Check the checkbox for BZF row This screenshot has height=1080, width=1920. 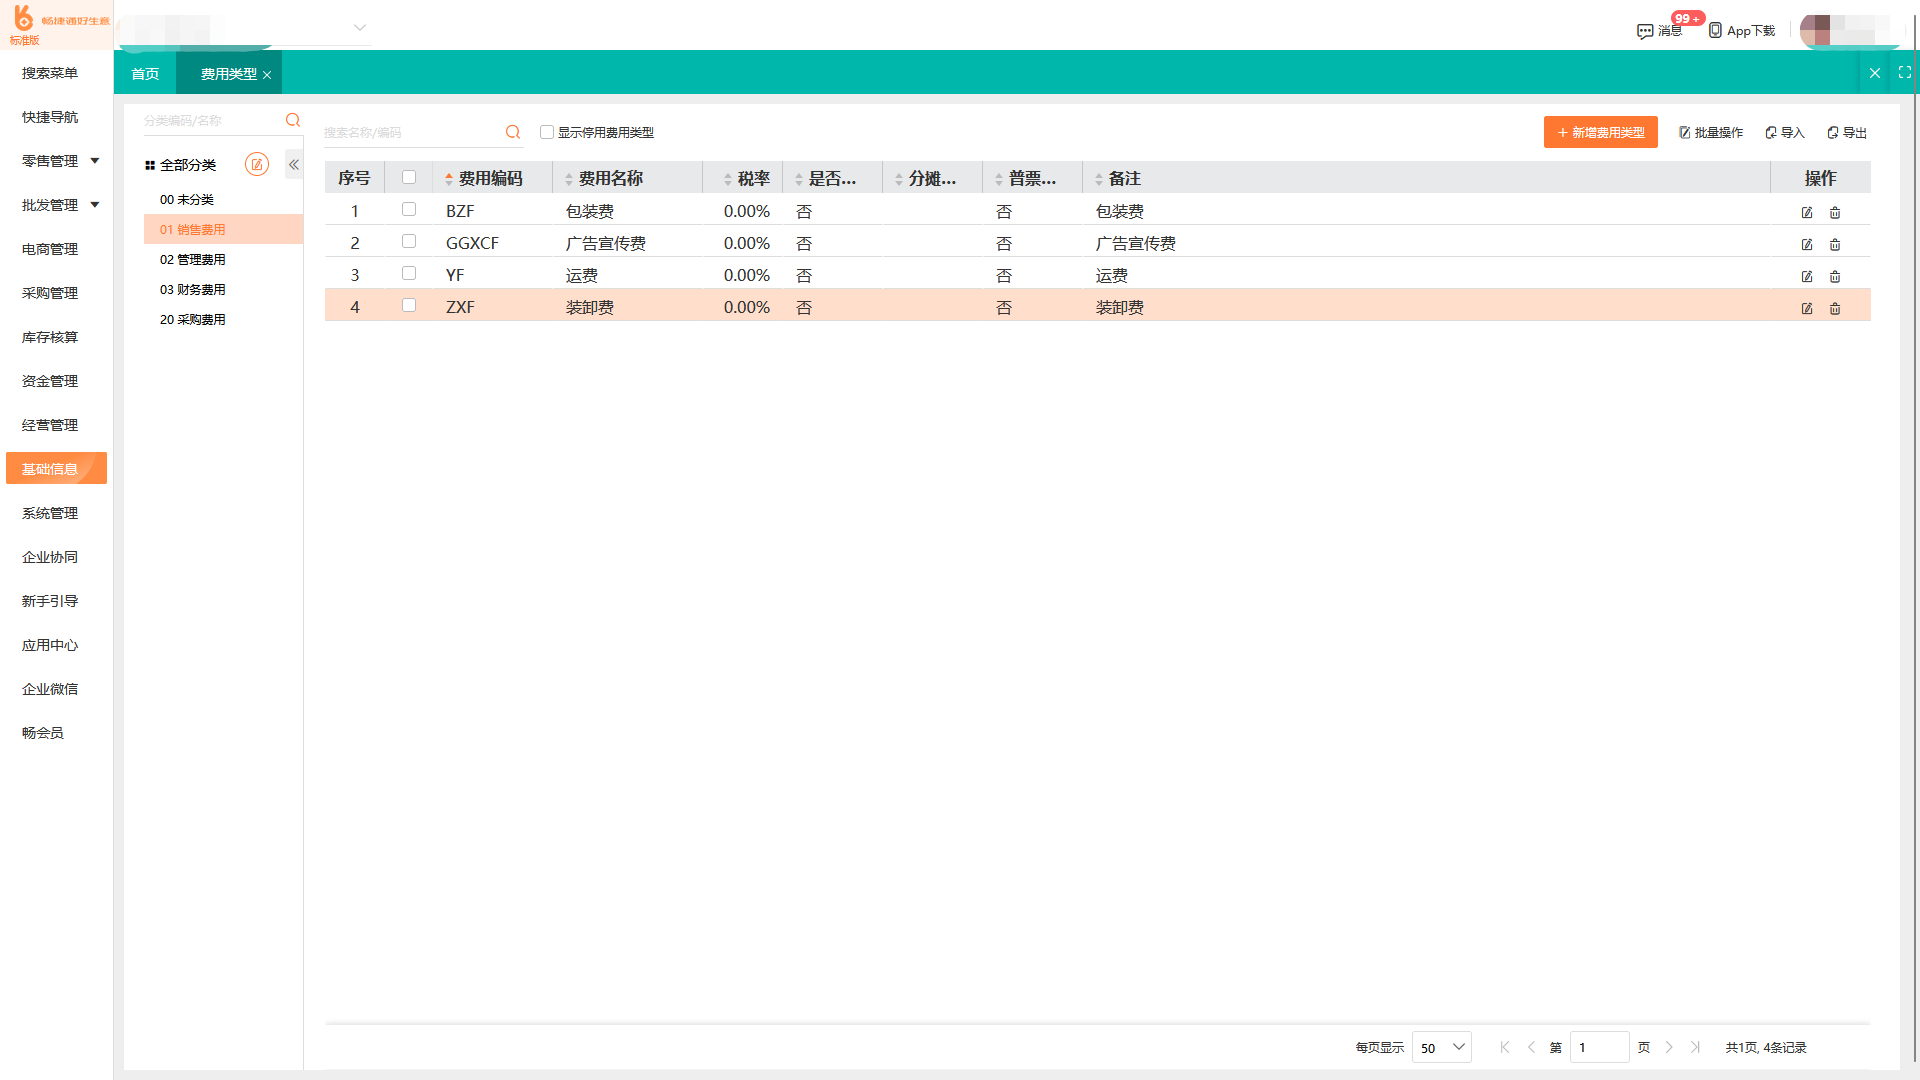point(409,211)
